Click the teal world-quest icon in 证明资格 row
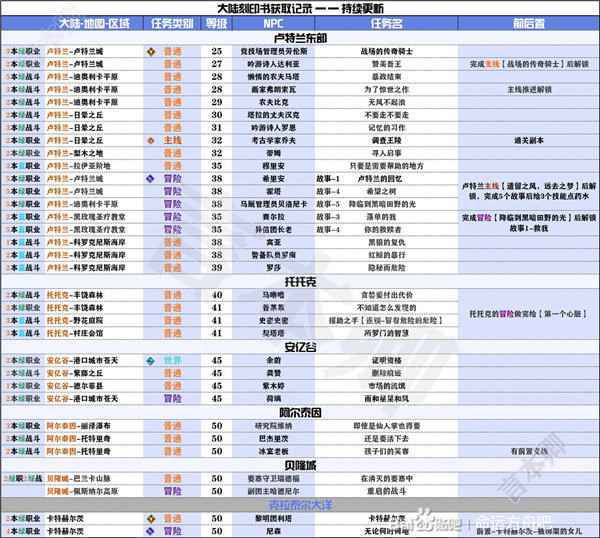This screenshot has height=538, width=600. [151, 358]
